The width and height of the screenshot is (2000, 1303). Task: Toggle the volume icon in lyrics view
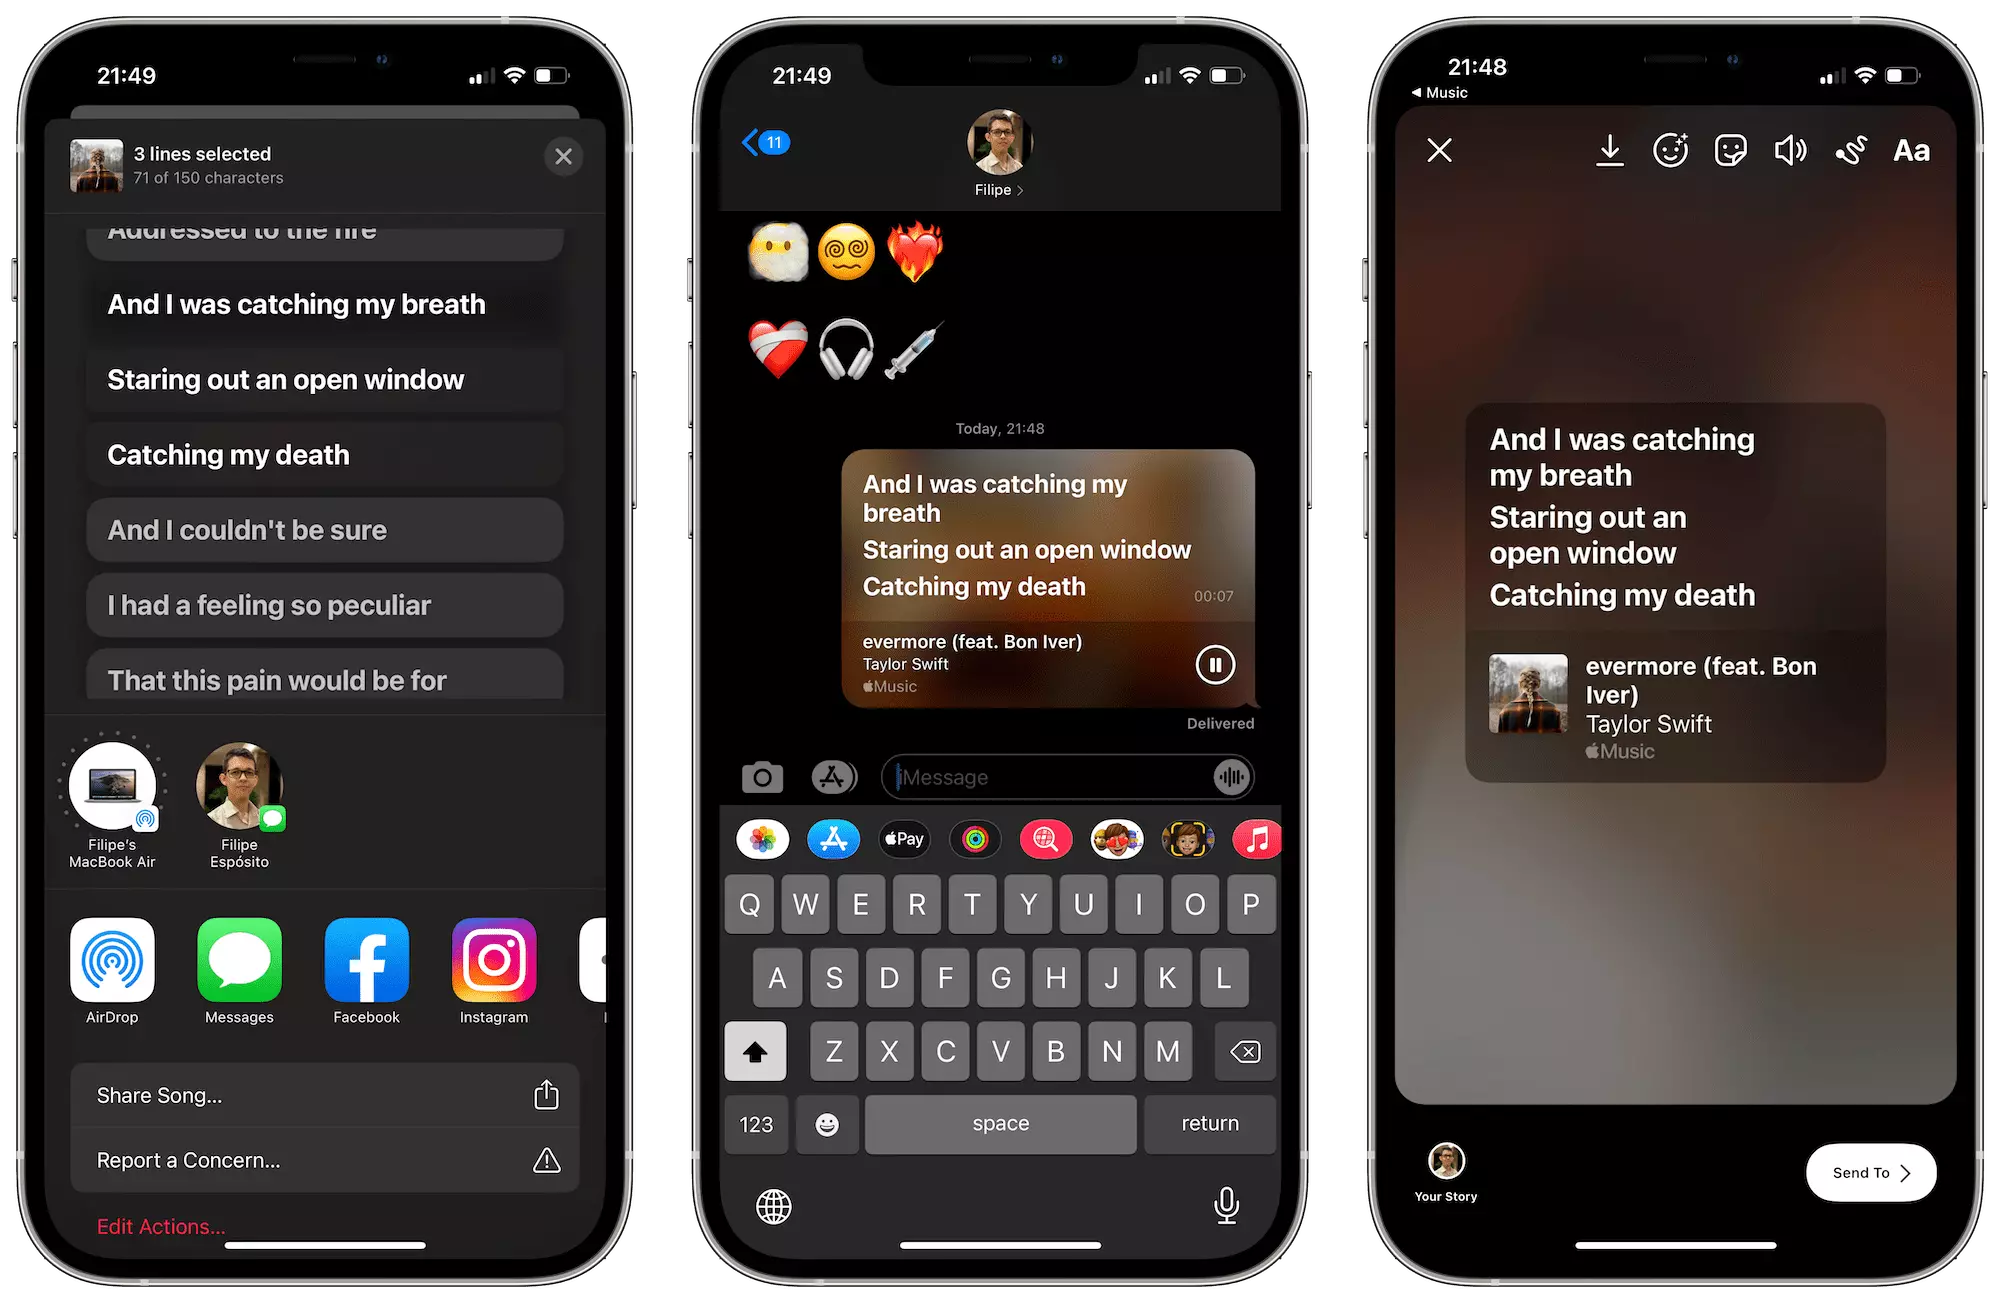click(1792, 153)
